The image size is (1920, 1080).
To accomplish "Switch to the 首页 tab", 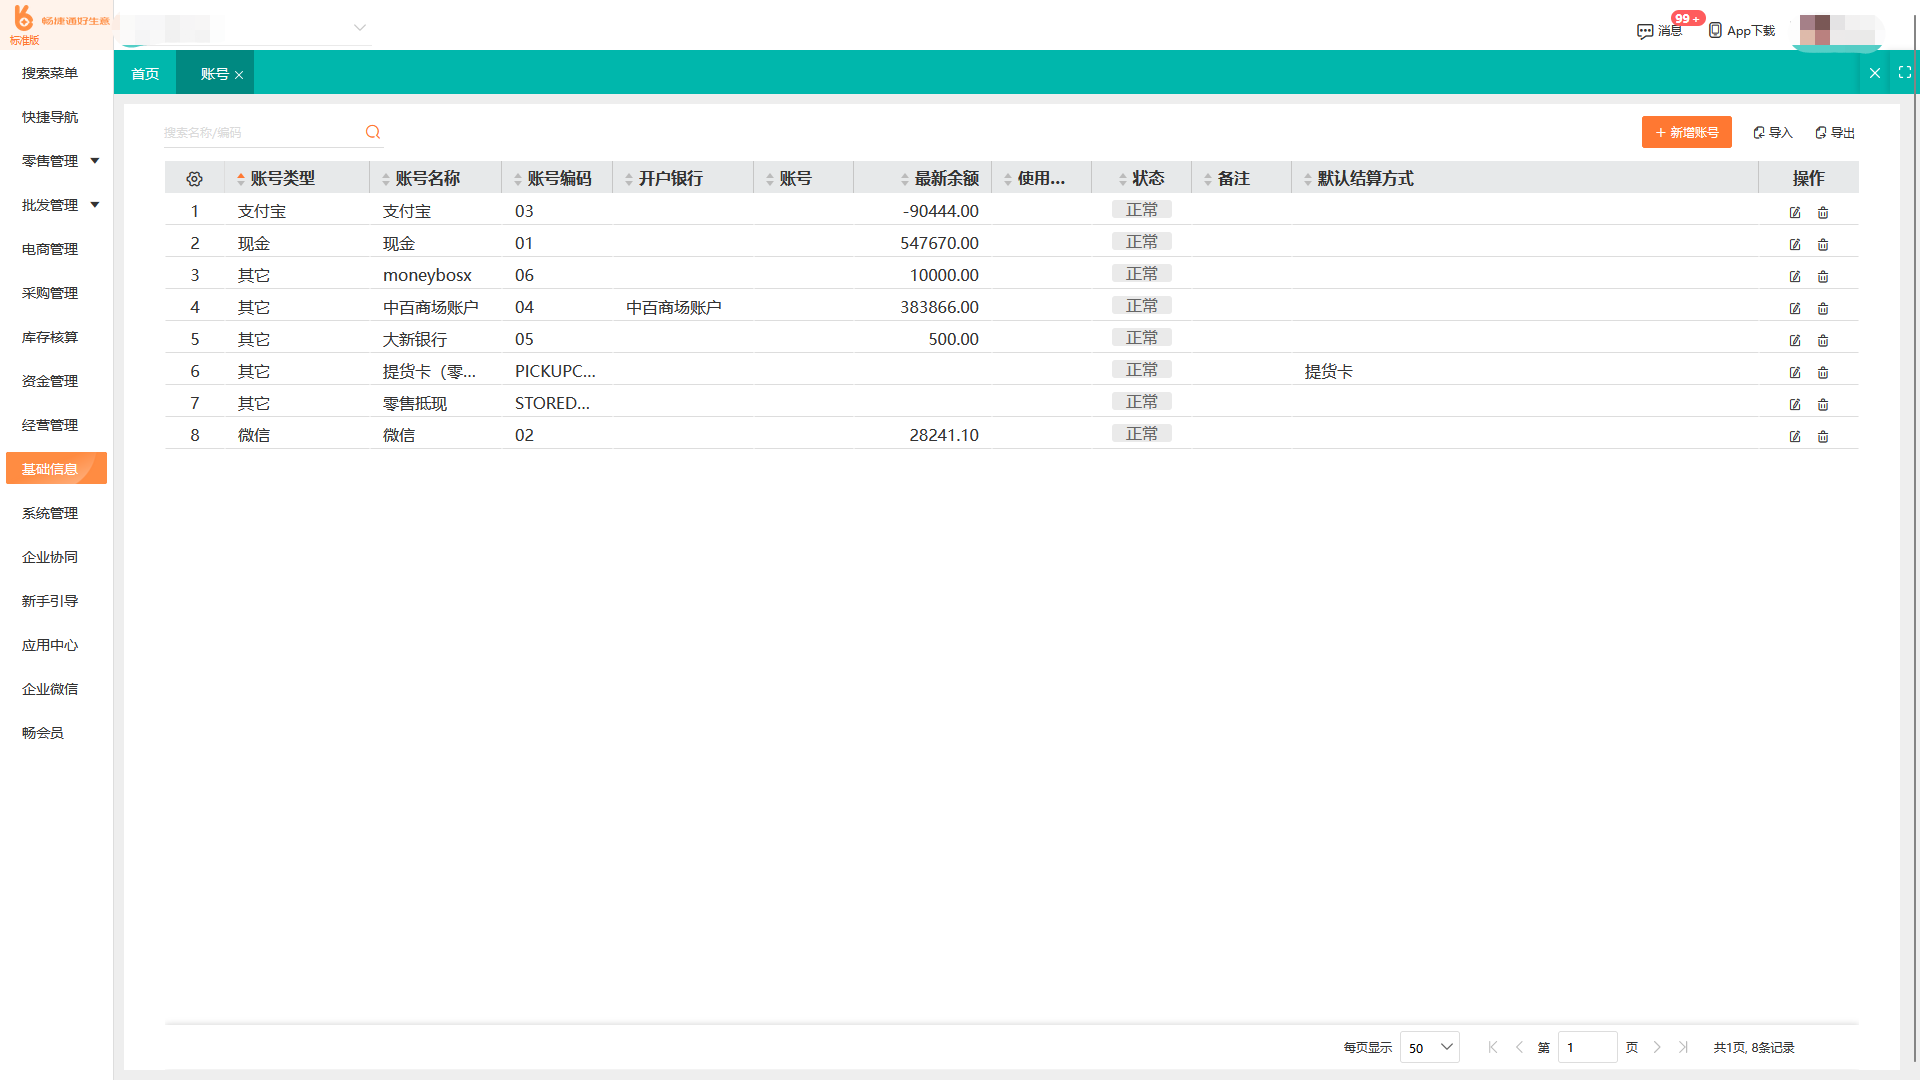I will (145, 74).
